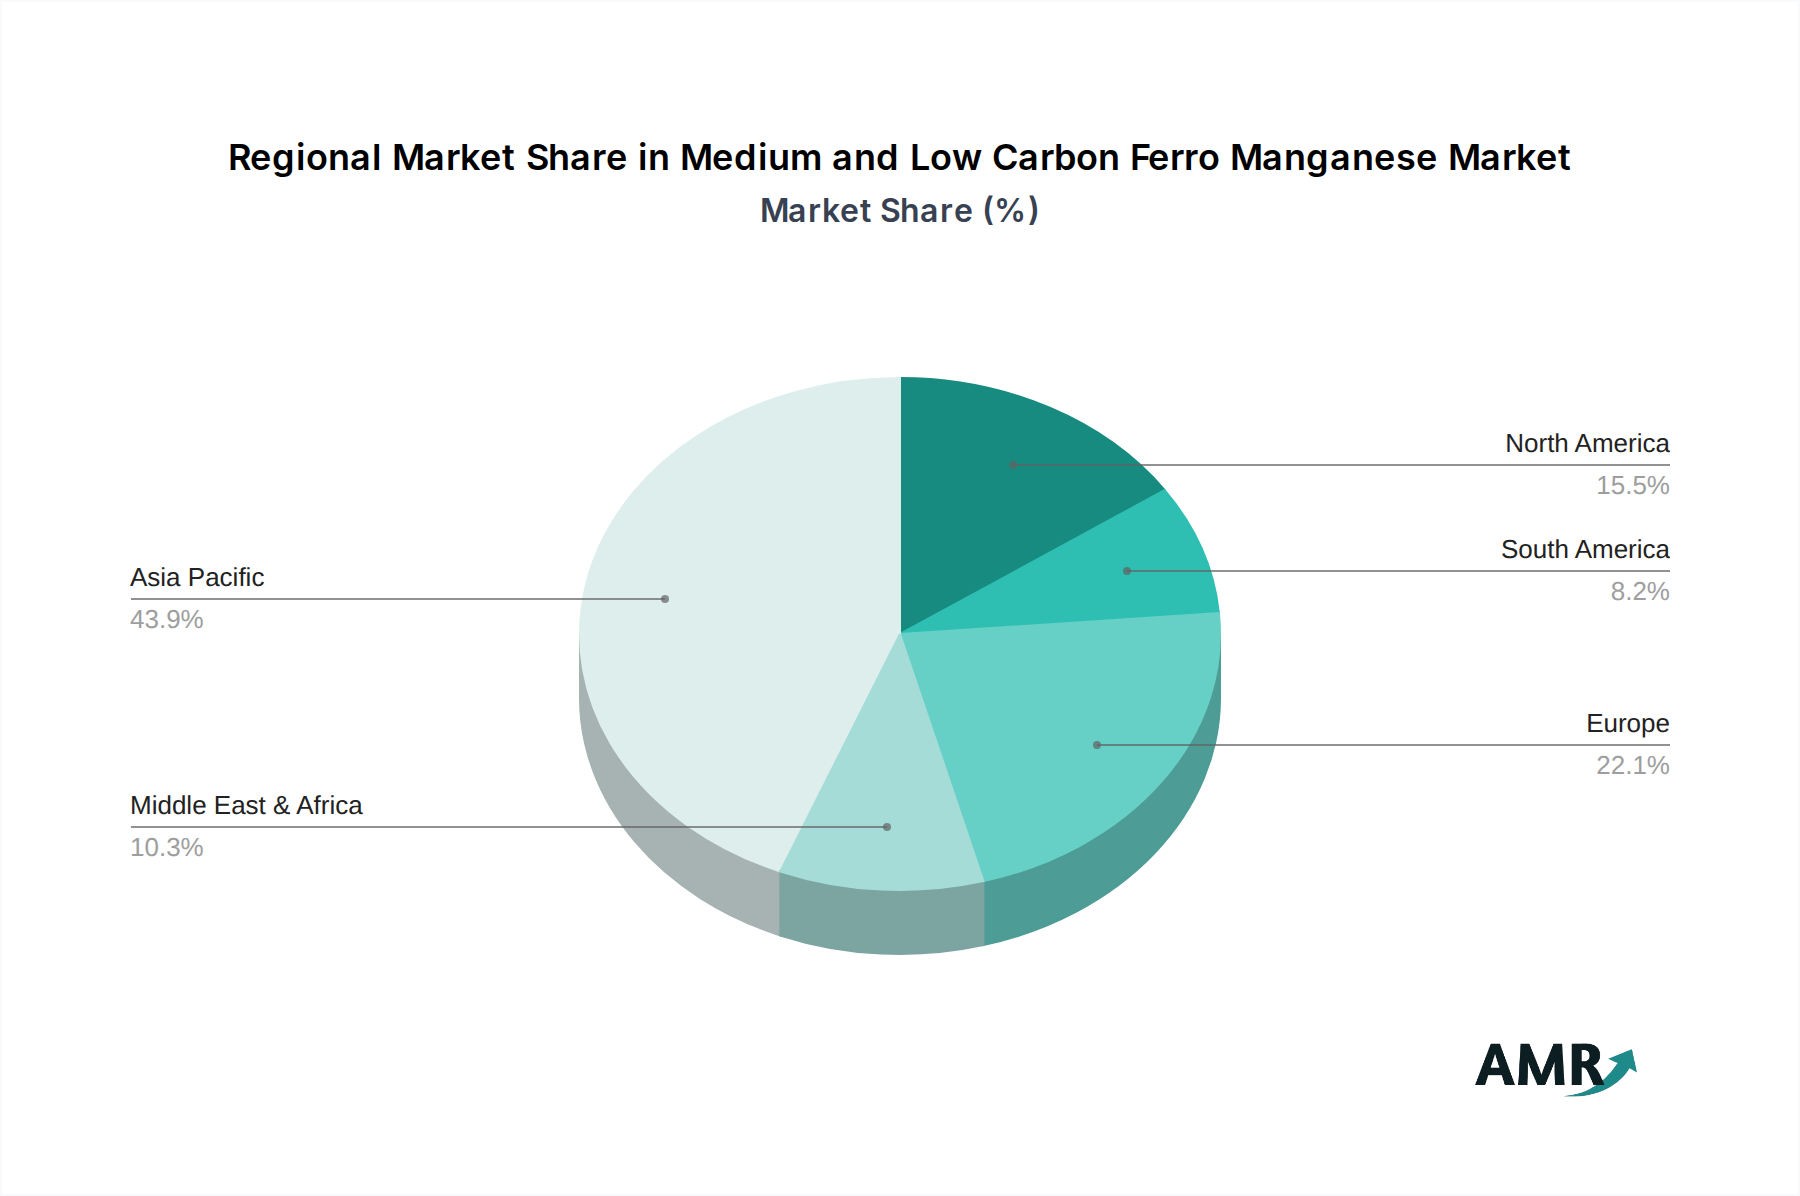Click the 43.9% percentage value
Image resolution: width=1800 pixels, height=1196 pixels.
(166, 620)
